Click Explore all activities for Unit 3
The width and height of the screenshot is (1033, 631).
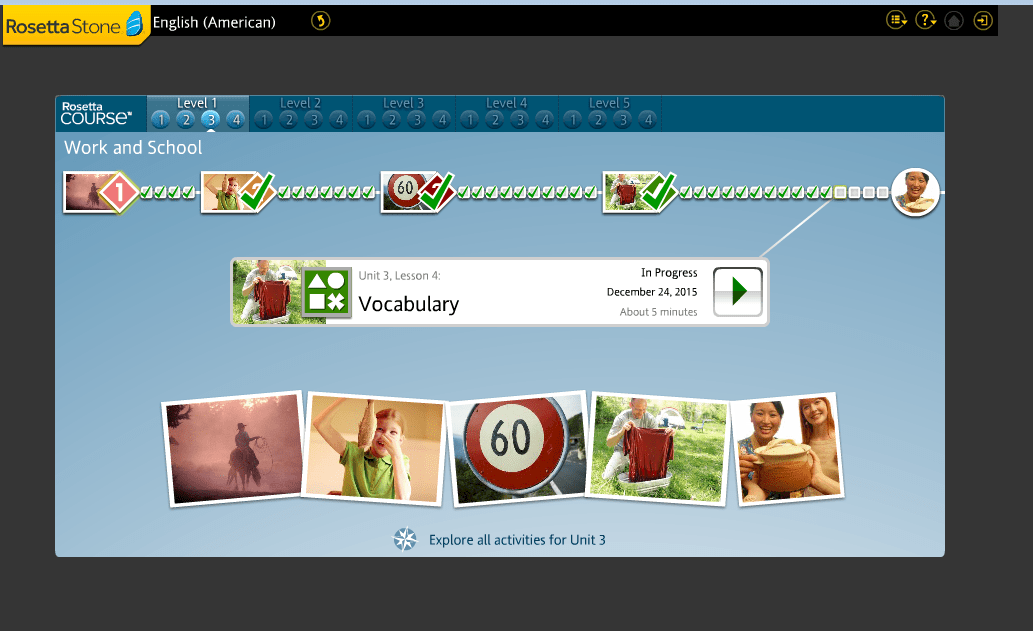pyautogui.click(x=517, y=540)
